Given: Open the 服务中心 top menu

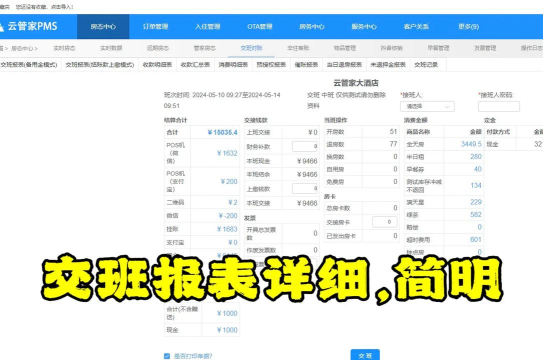Looking at the screenshot, I should point(364,27).
